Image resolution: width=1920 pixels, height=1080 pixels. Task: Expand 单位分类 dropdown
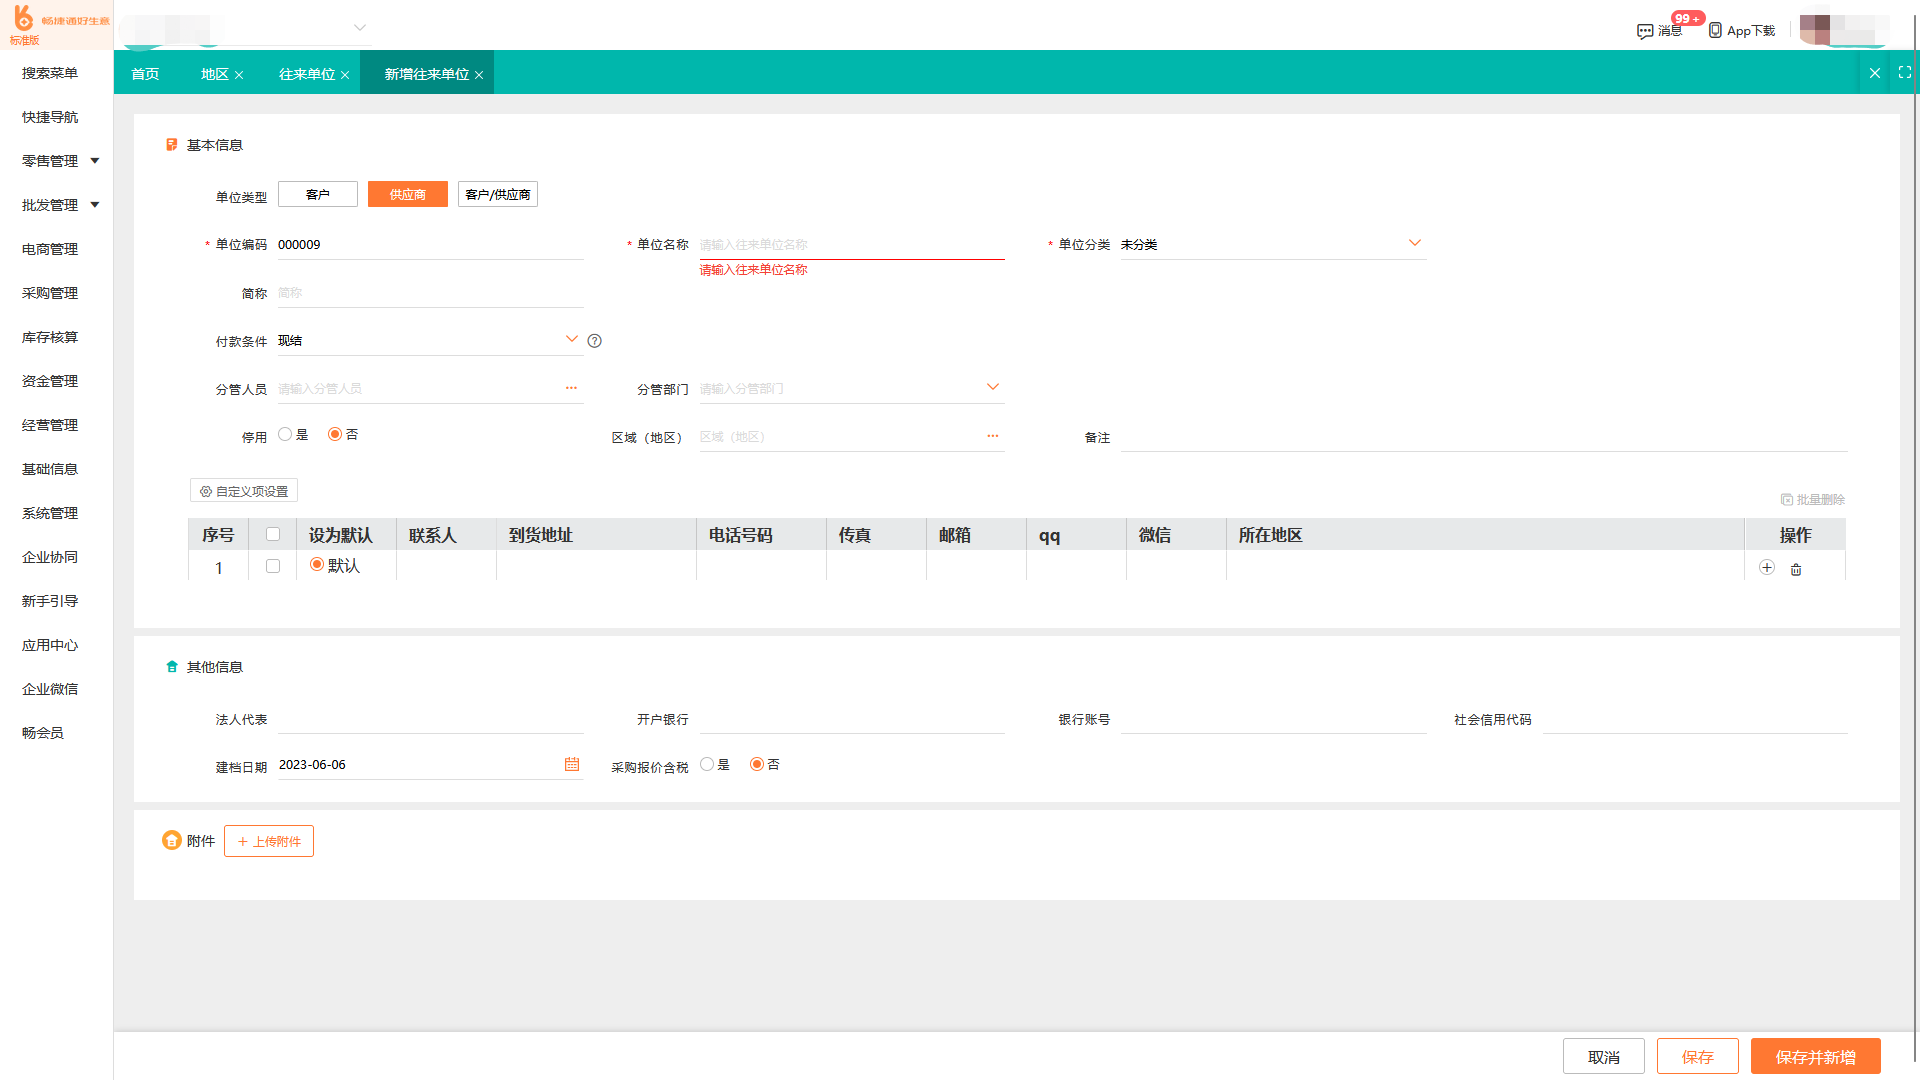[x=1414, y=243]
